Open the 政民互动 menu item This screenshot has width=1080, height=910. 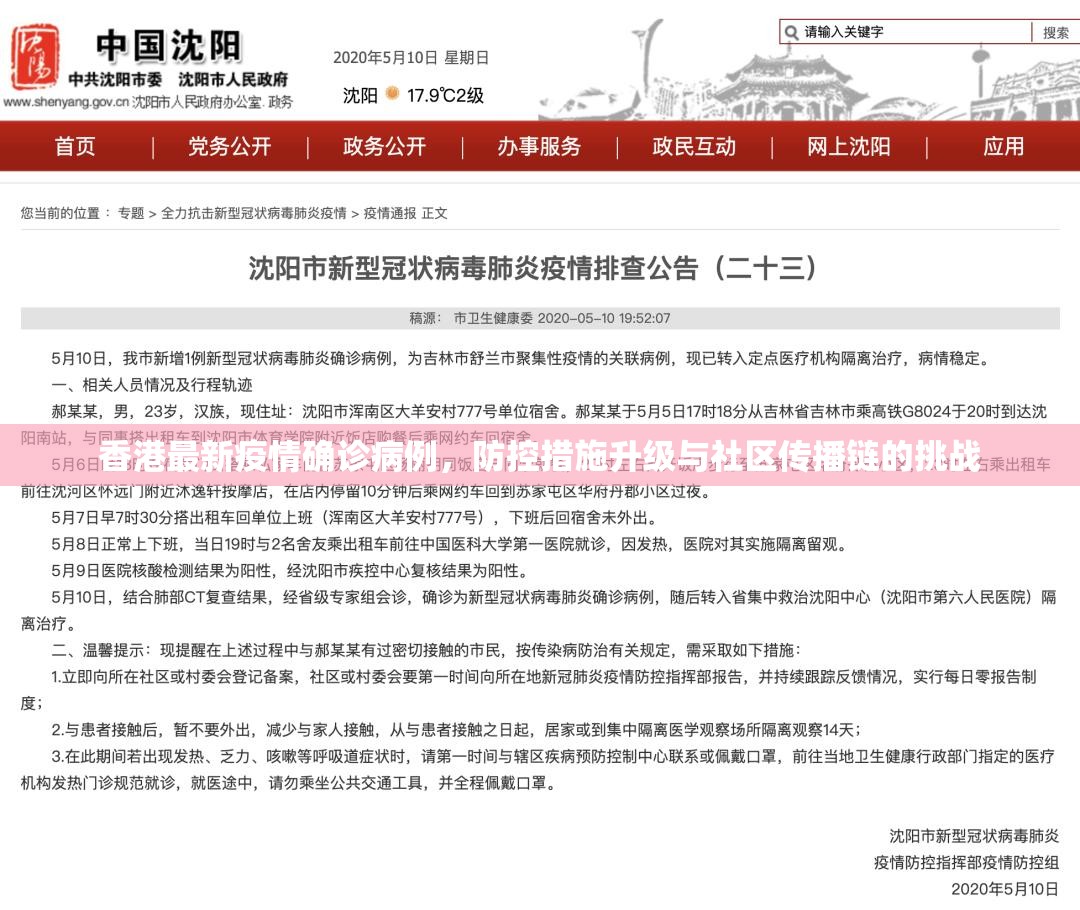click(692, 147)
